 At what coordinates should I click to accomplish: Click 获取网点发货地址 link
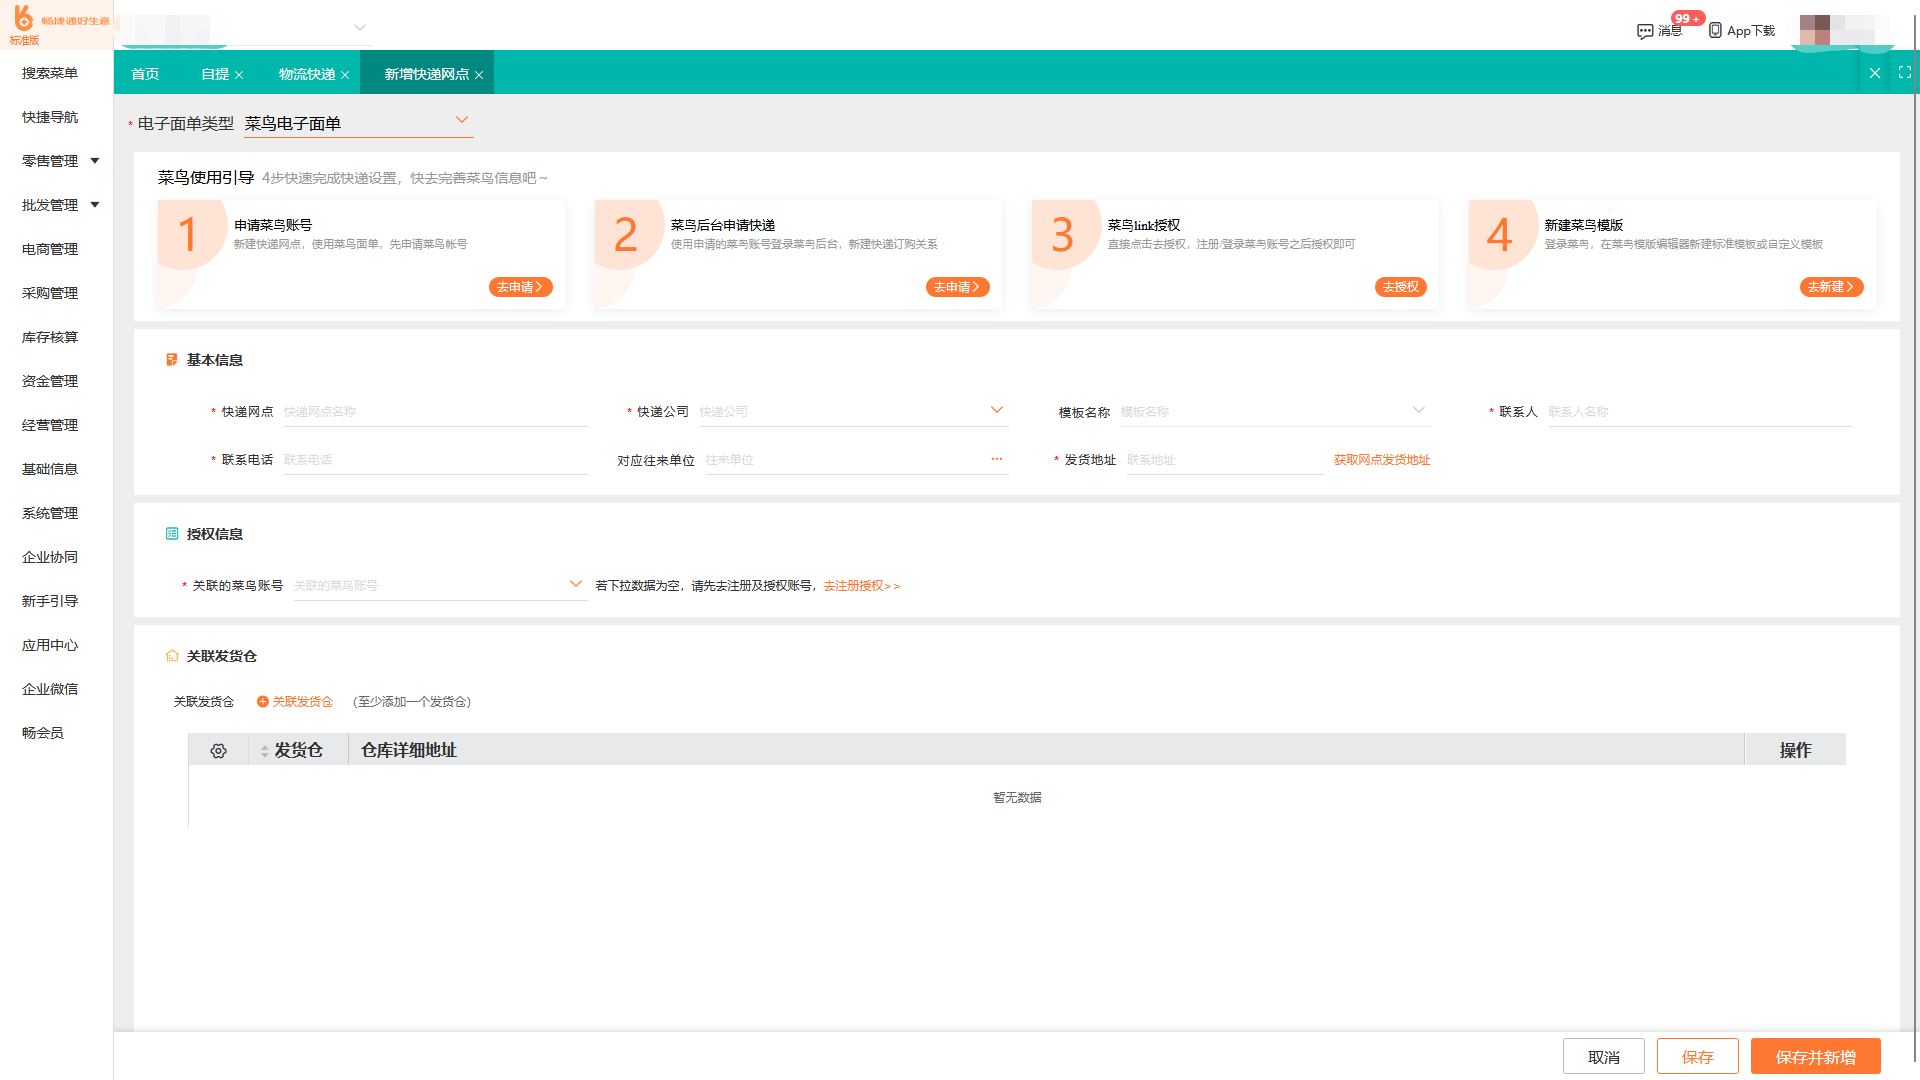pyautogui.click(x=1383, y=459)
